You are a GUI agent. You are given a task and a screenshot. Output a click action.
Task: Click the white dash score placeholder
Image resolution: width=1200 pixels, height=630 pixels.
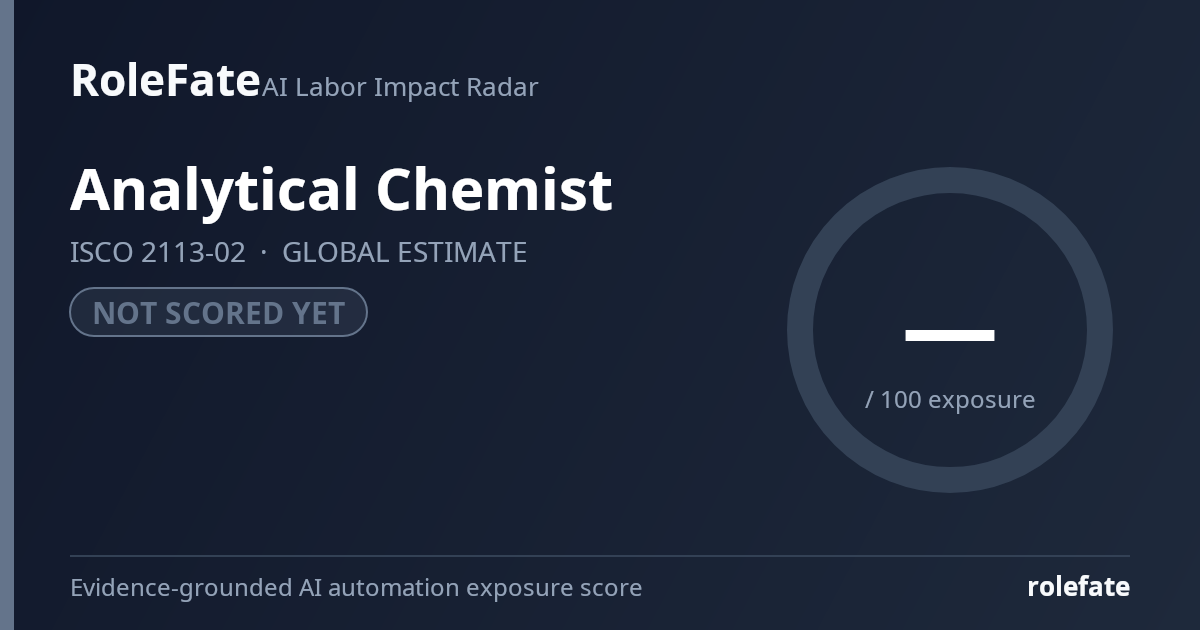[x=949, y=335]
